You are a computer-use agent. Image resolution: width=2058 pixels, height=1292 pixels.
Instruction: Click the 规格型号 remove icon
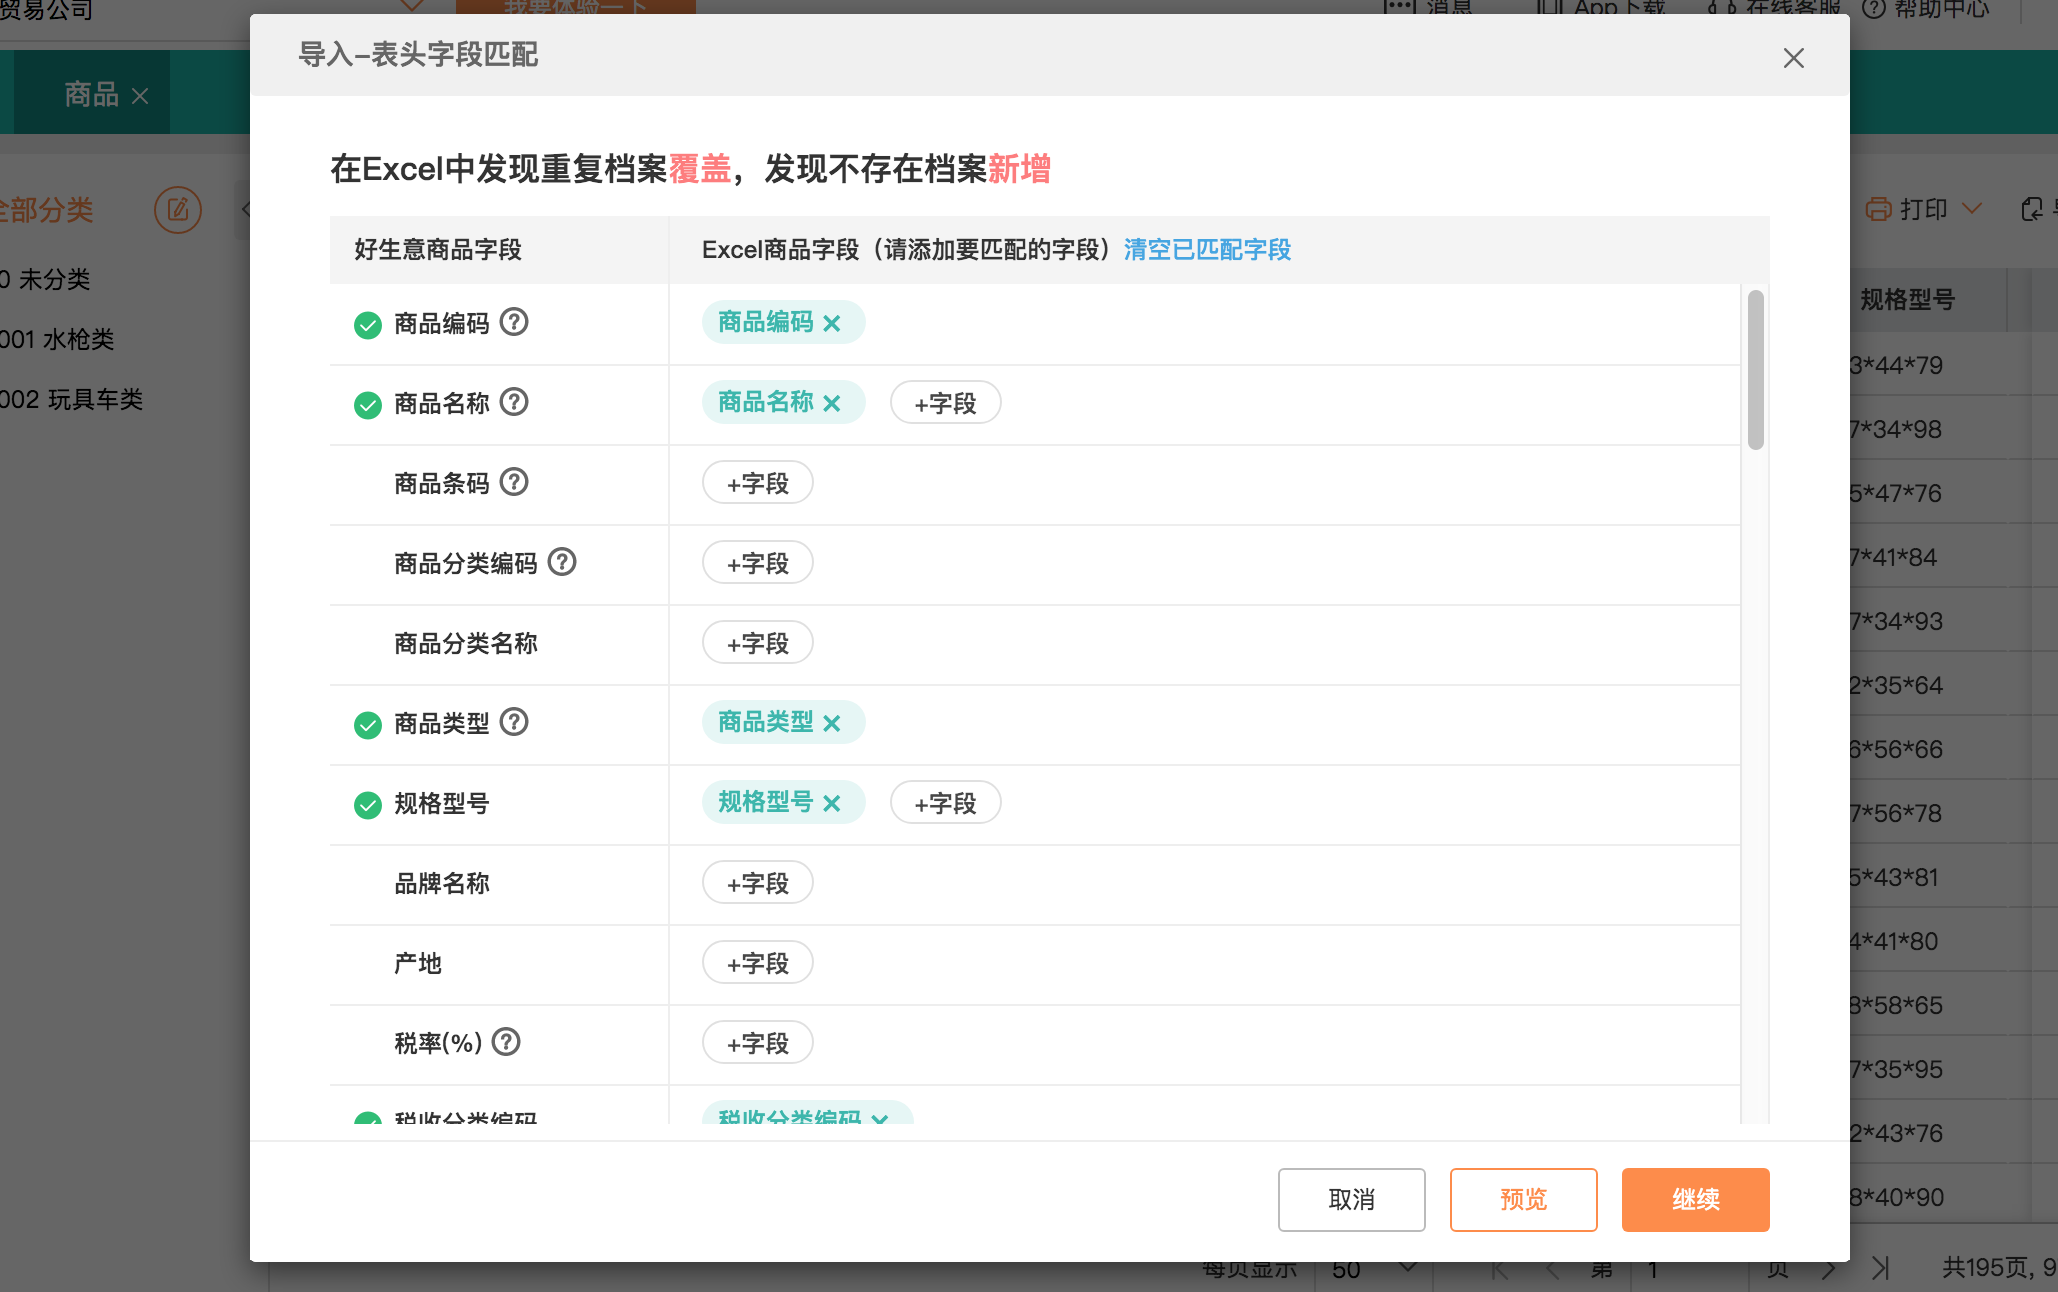tap(832, 804)
